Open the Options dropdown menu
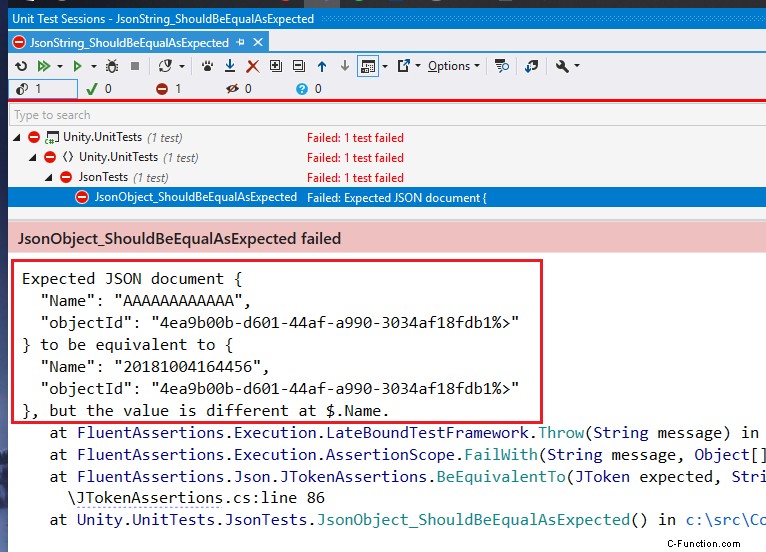Viewport: 766px width, 552px height. coord(453,66)
